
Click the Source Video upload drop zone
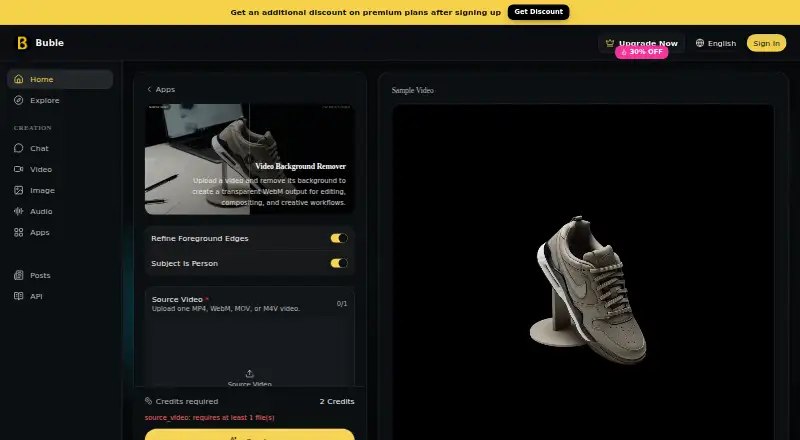249,352
